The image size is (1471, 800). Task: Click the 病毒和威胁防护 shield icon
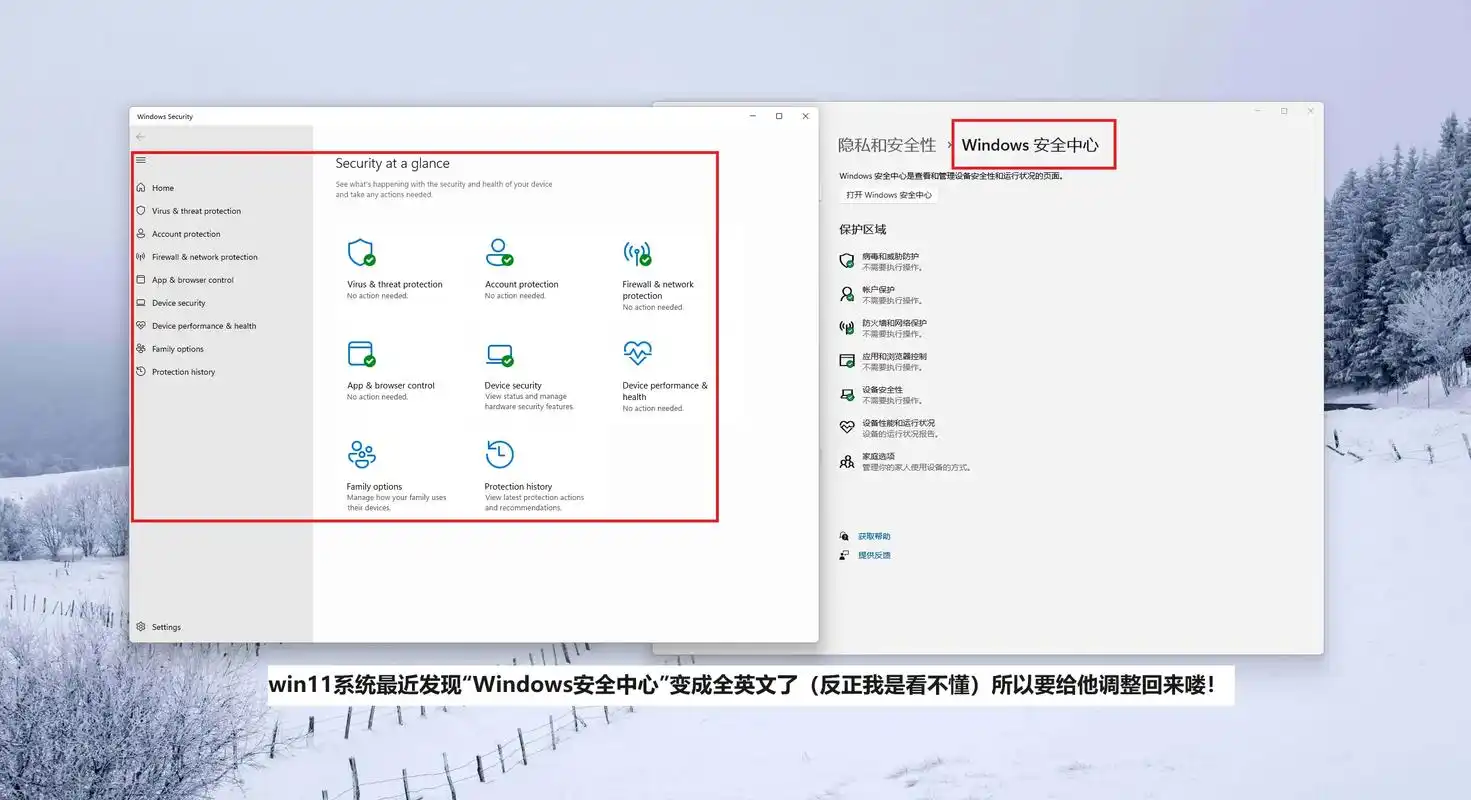[x=846, y=259]
